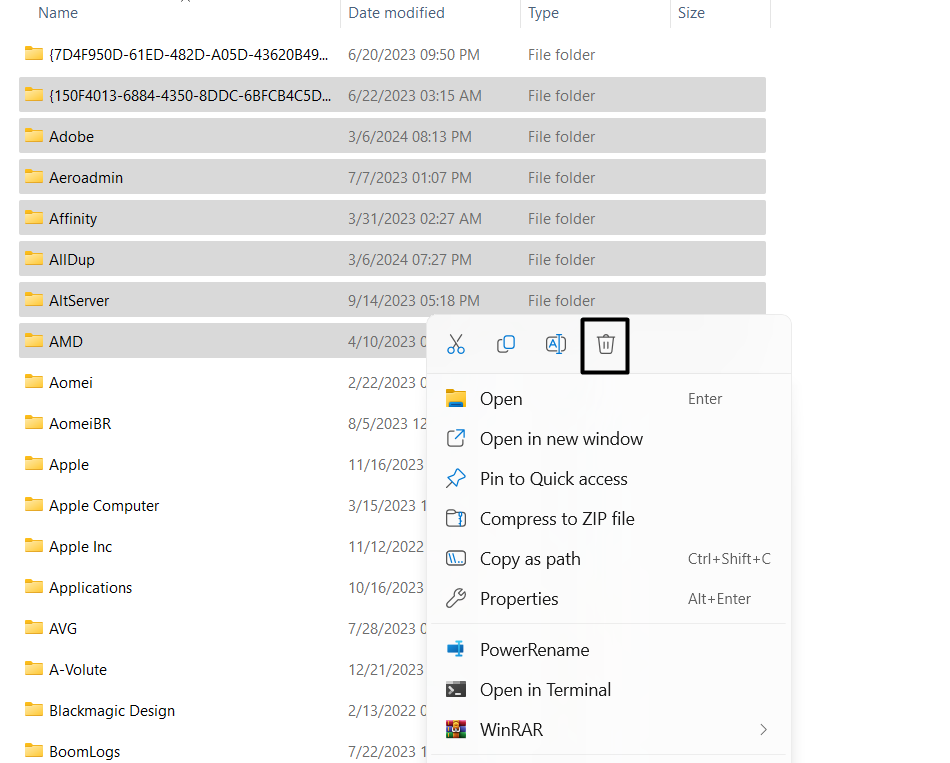Click the Apple Computer folder icon

point(34,505)
